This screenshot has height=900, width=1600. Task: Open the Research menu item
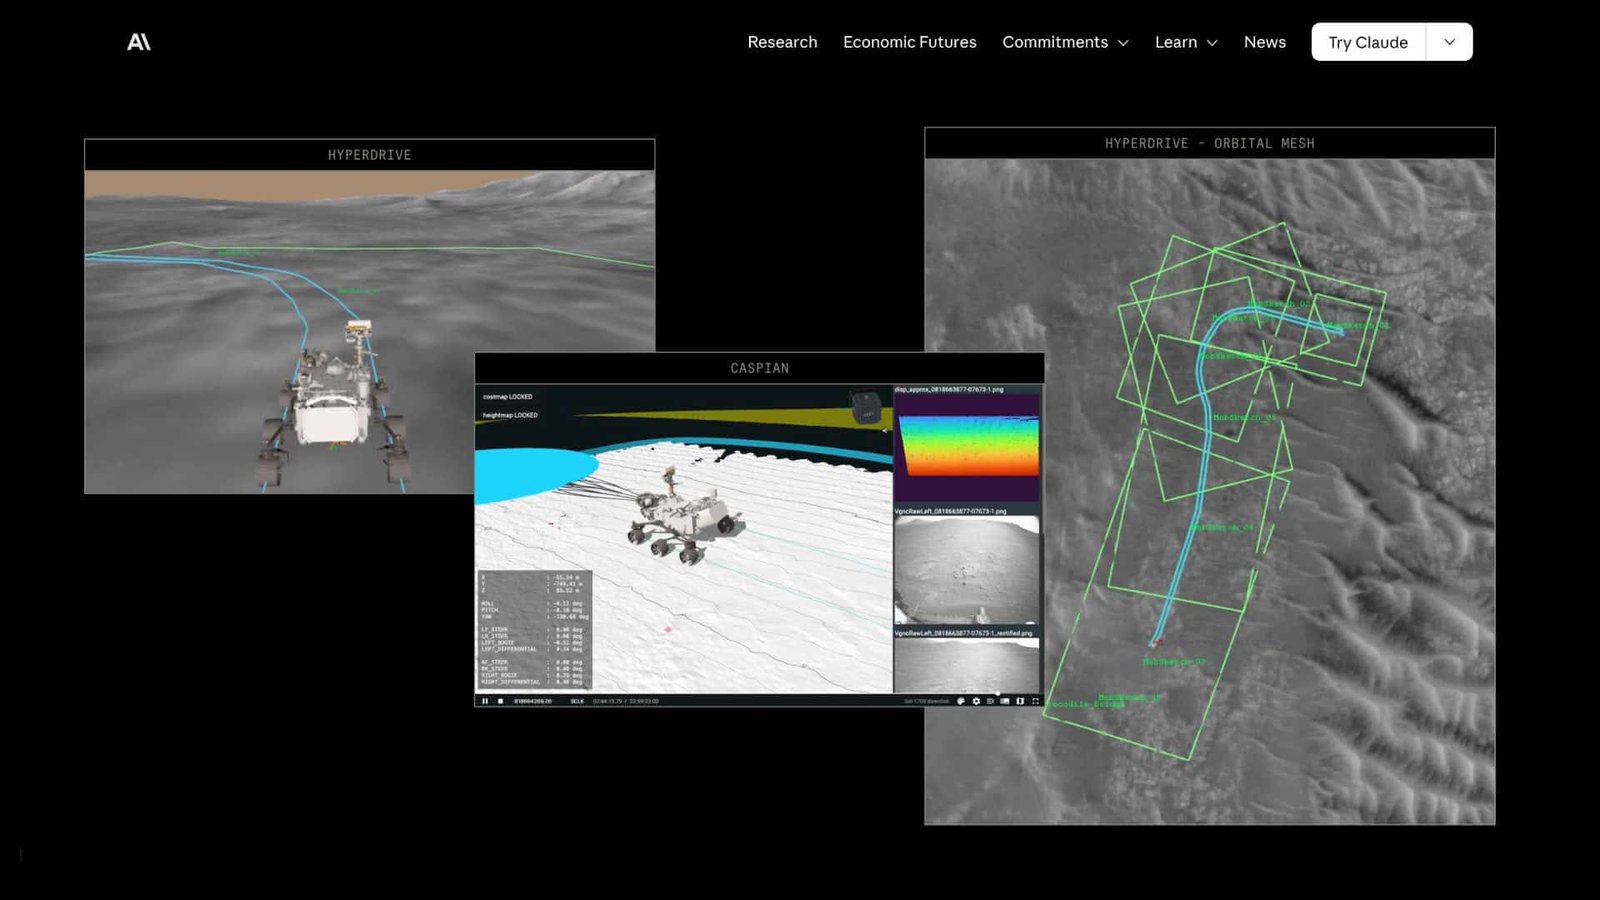pos(782,42)
